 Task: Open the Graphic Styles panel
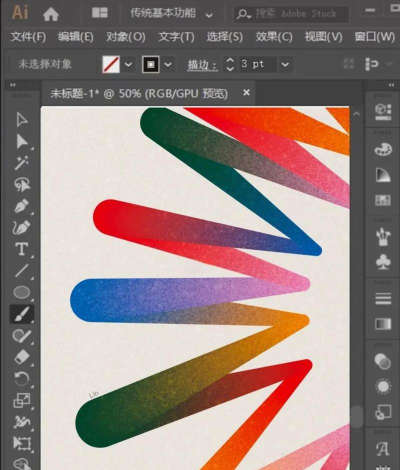point(383,412)
